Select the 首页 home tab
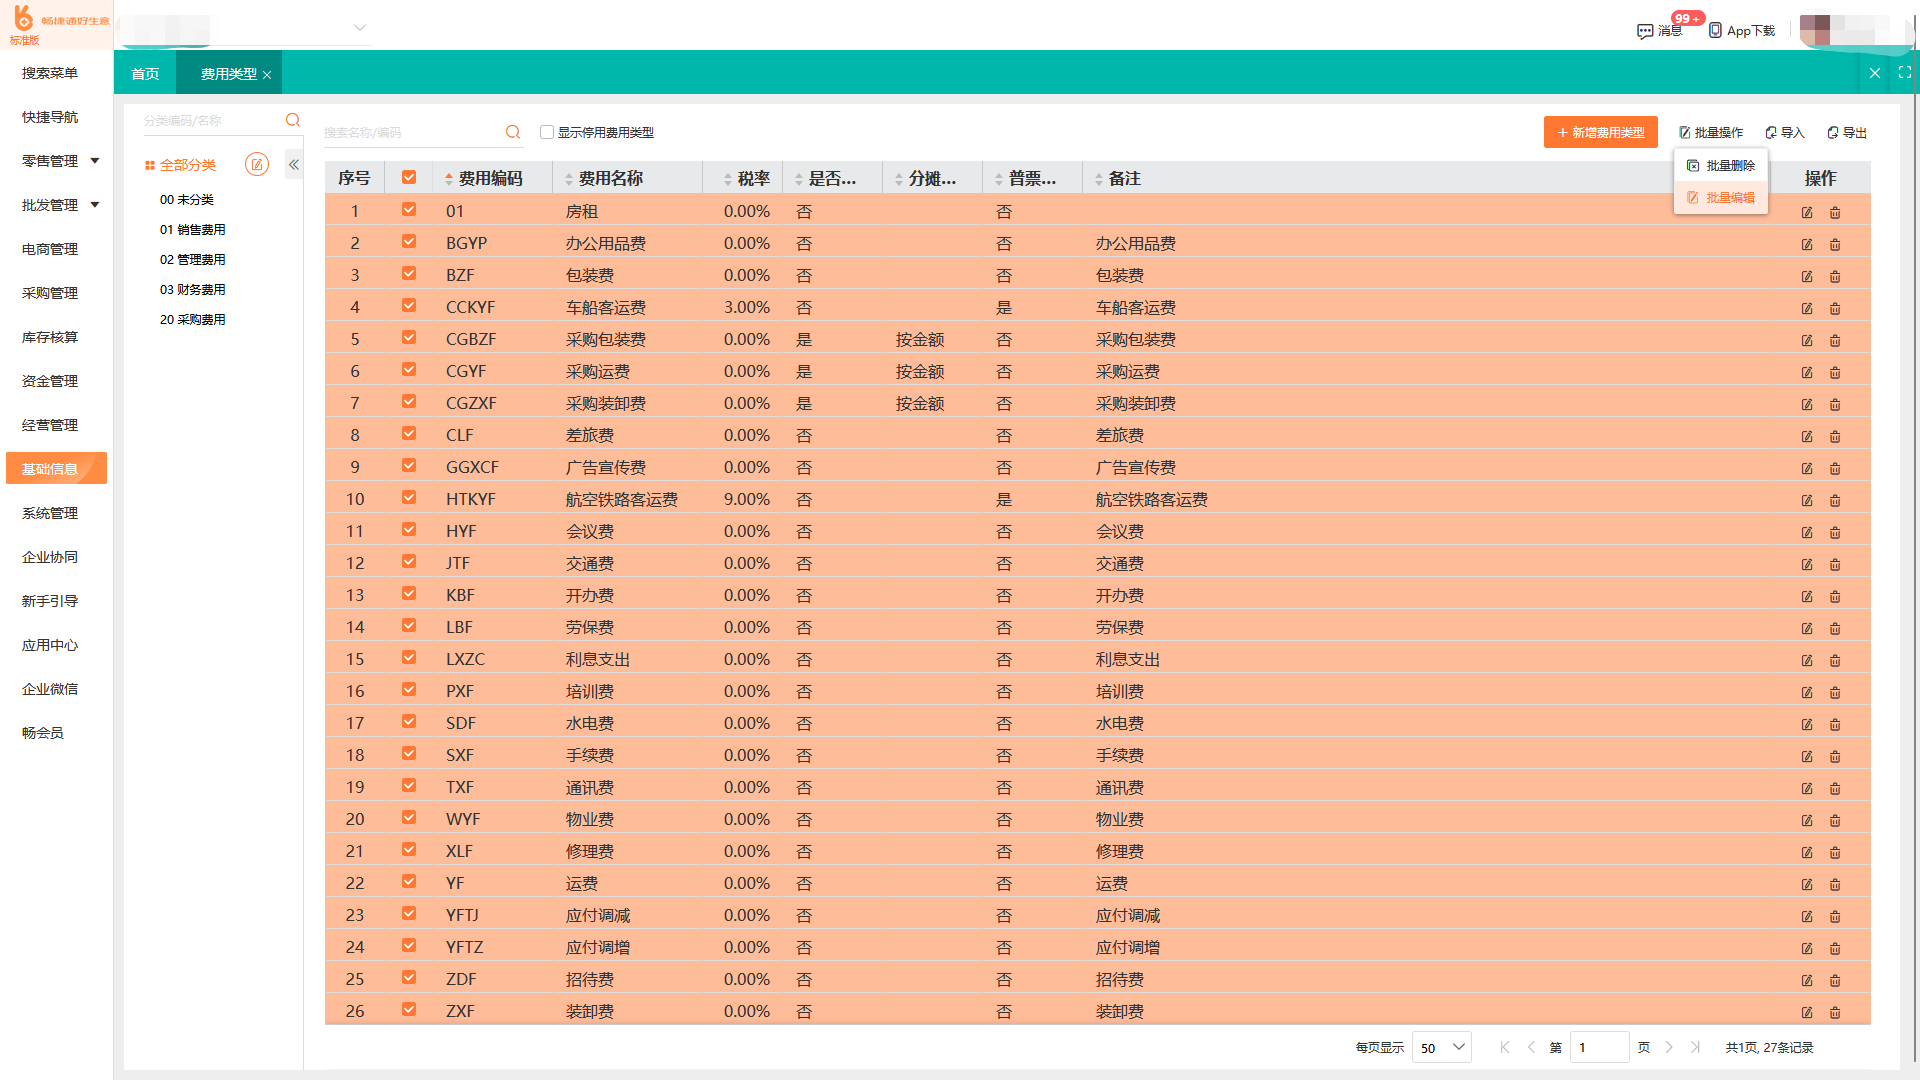1920x1080 pixels. pos(145,74)
